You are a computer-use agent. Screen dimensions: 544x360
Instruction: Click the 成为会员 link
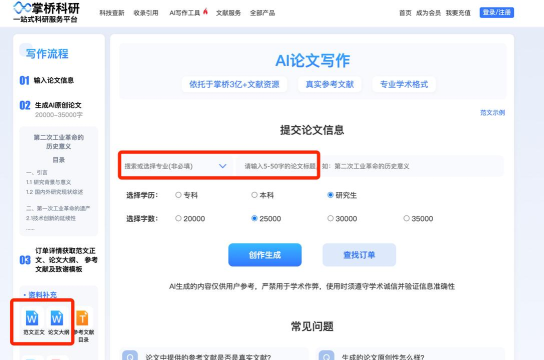click(428, 13)
